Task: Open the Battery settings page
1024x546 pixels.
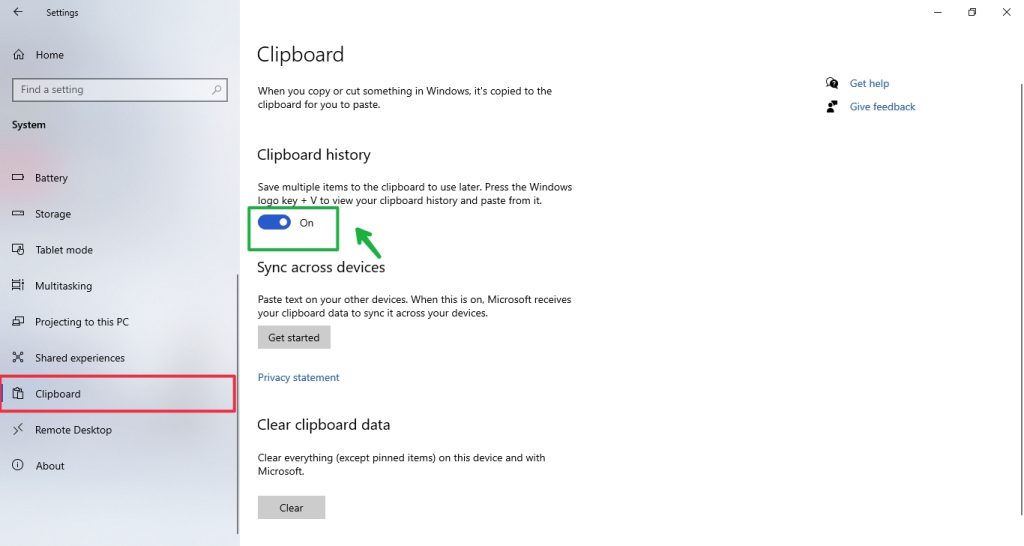Action: (x=52, y=178)
